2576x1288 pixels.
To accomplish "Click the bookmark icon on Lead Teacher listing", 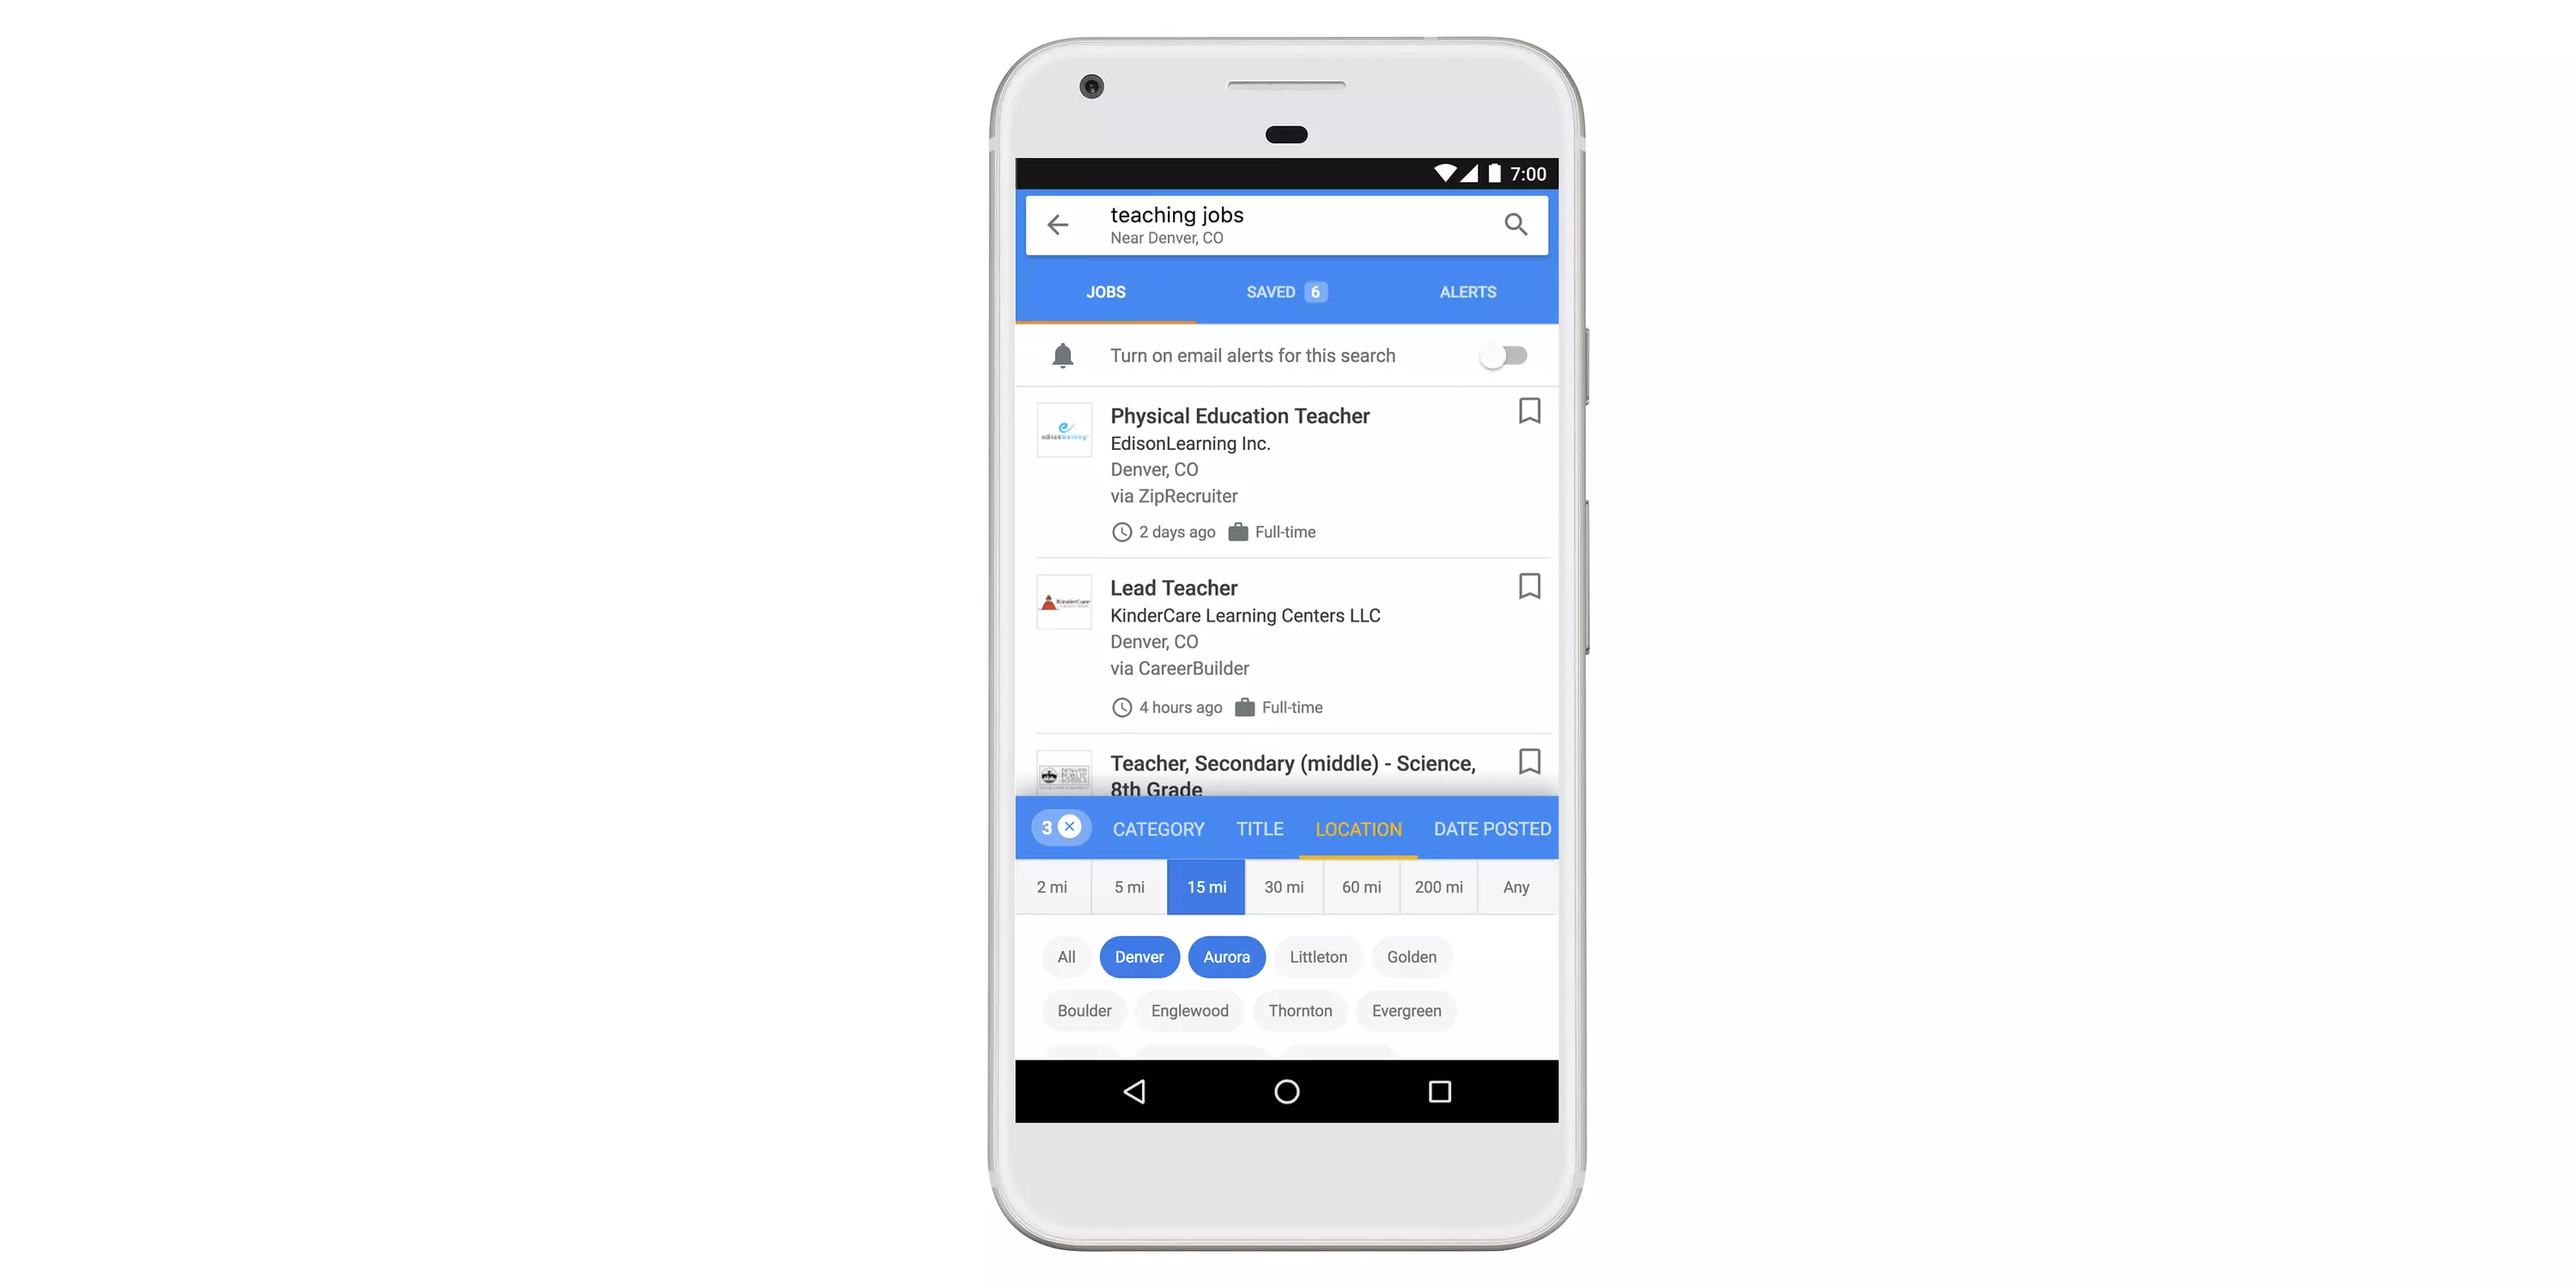I will tap(1528, 588).
